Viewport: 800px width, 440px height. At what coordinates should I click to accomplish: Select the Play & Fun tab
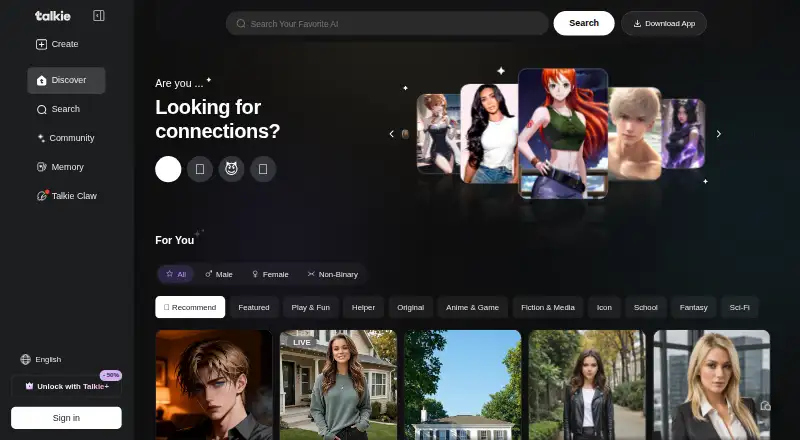coord(310,307)
